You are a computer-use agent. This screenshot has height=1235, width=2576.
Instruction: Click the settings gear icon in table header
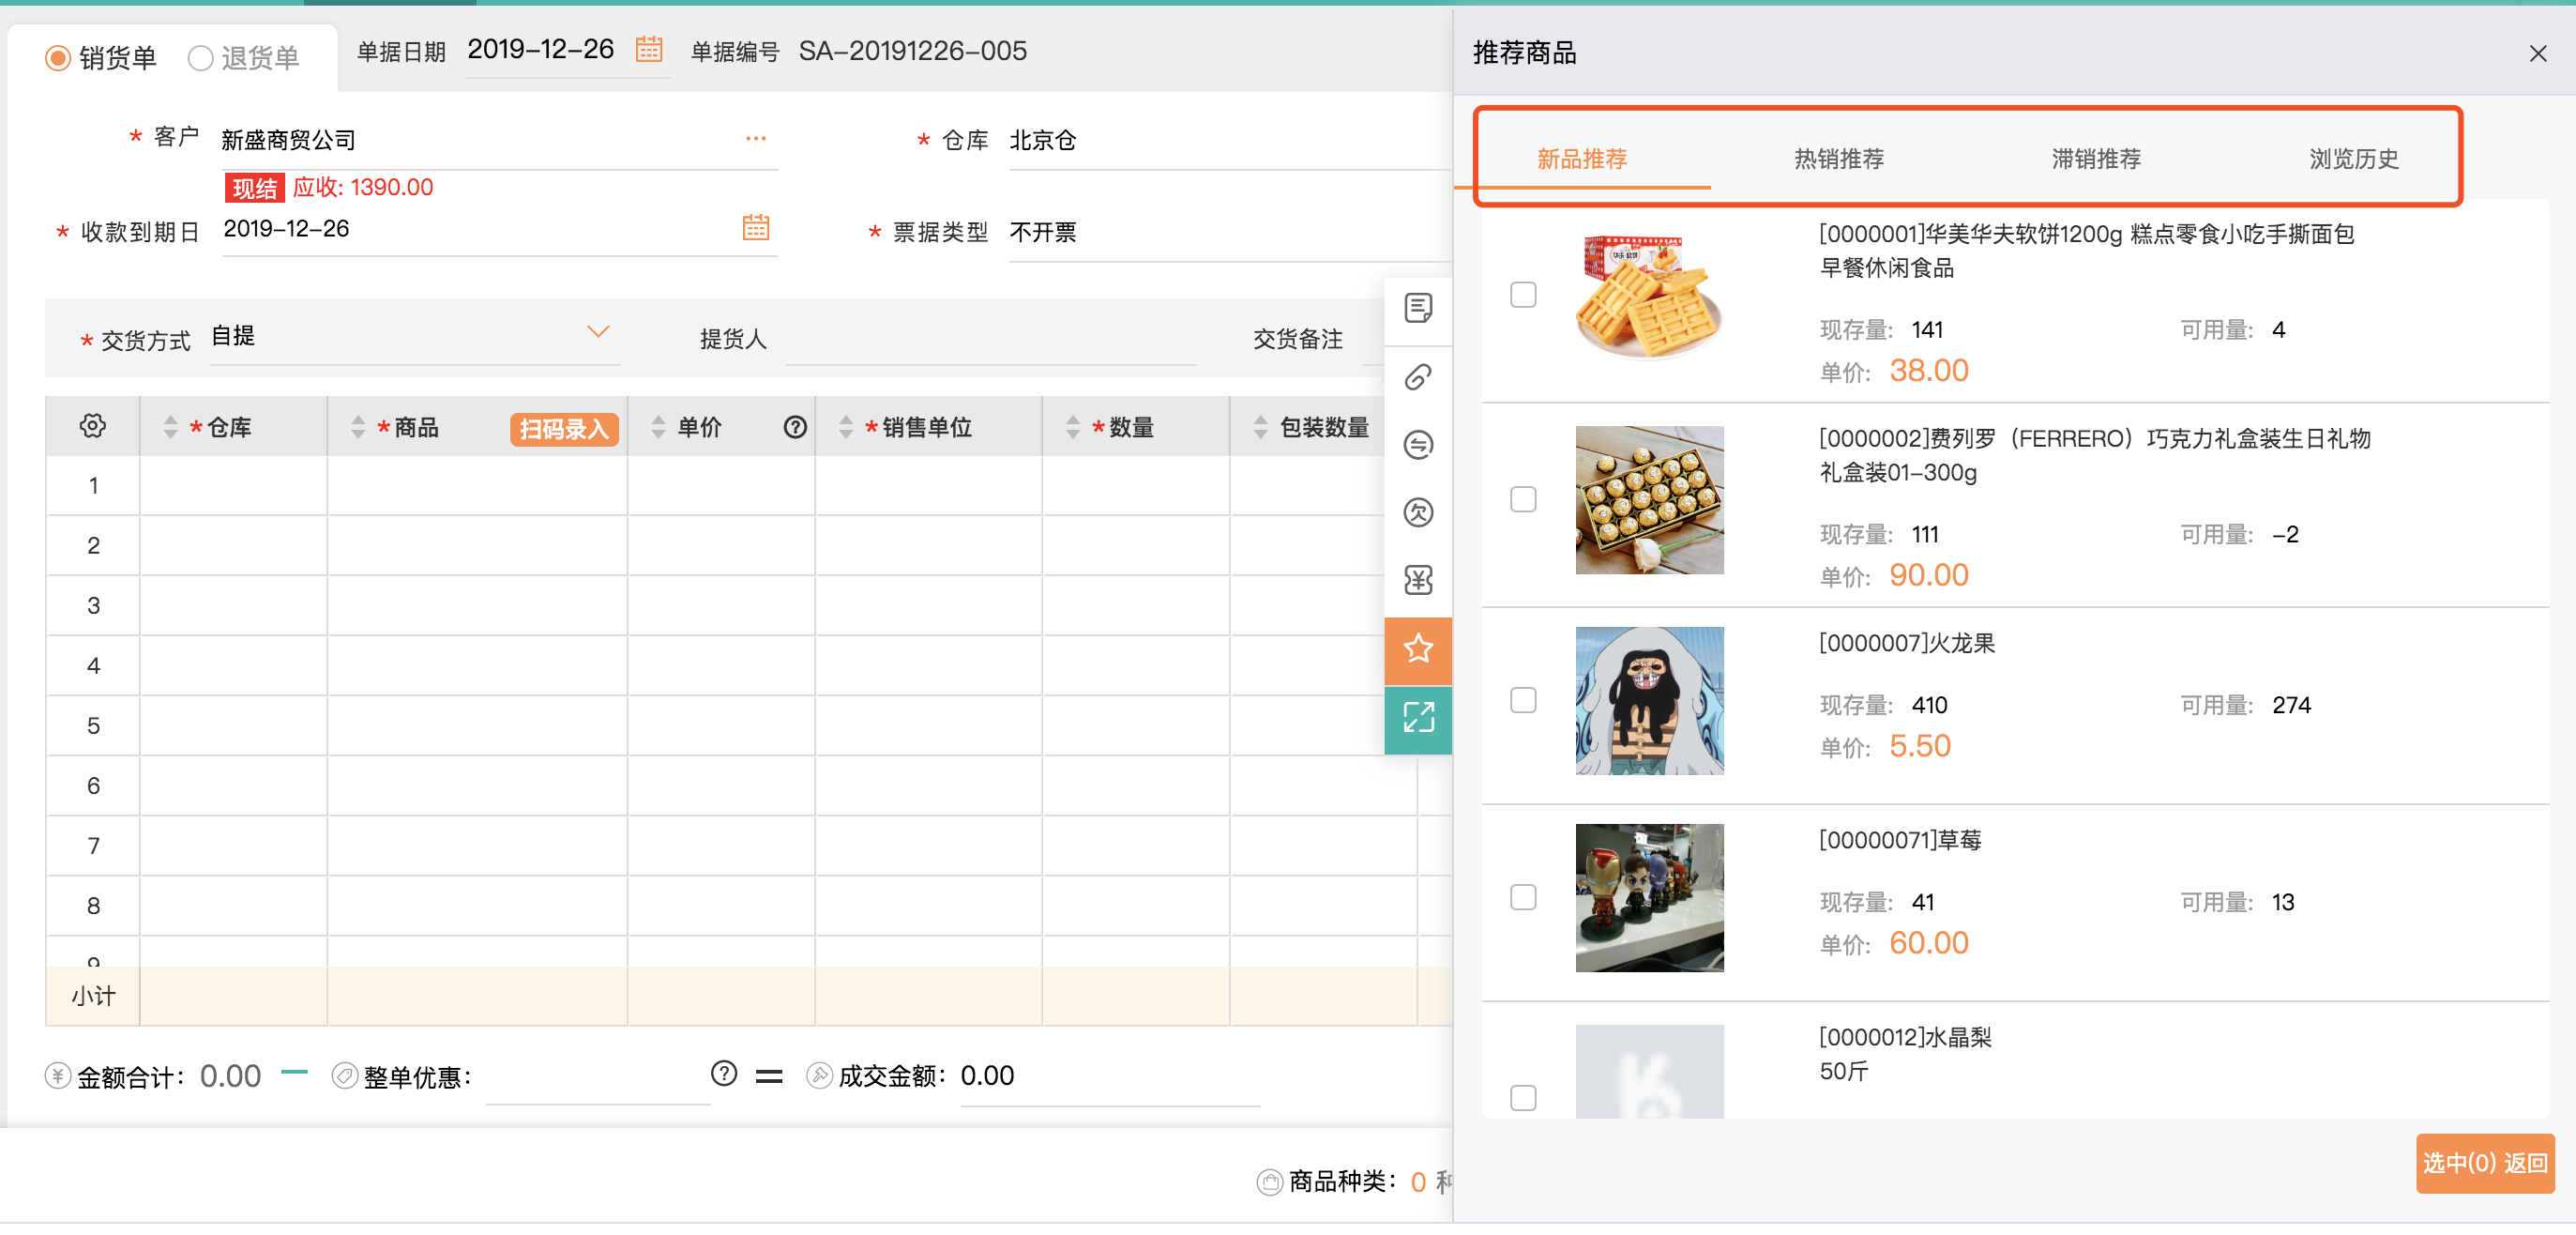point(92,426)
